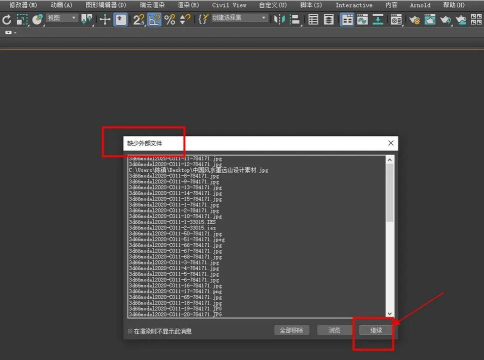Click the Align tool icon
The image size is (484, 360).
(295, 20)
